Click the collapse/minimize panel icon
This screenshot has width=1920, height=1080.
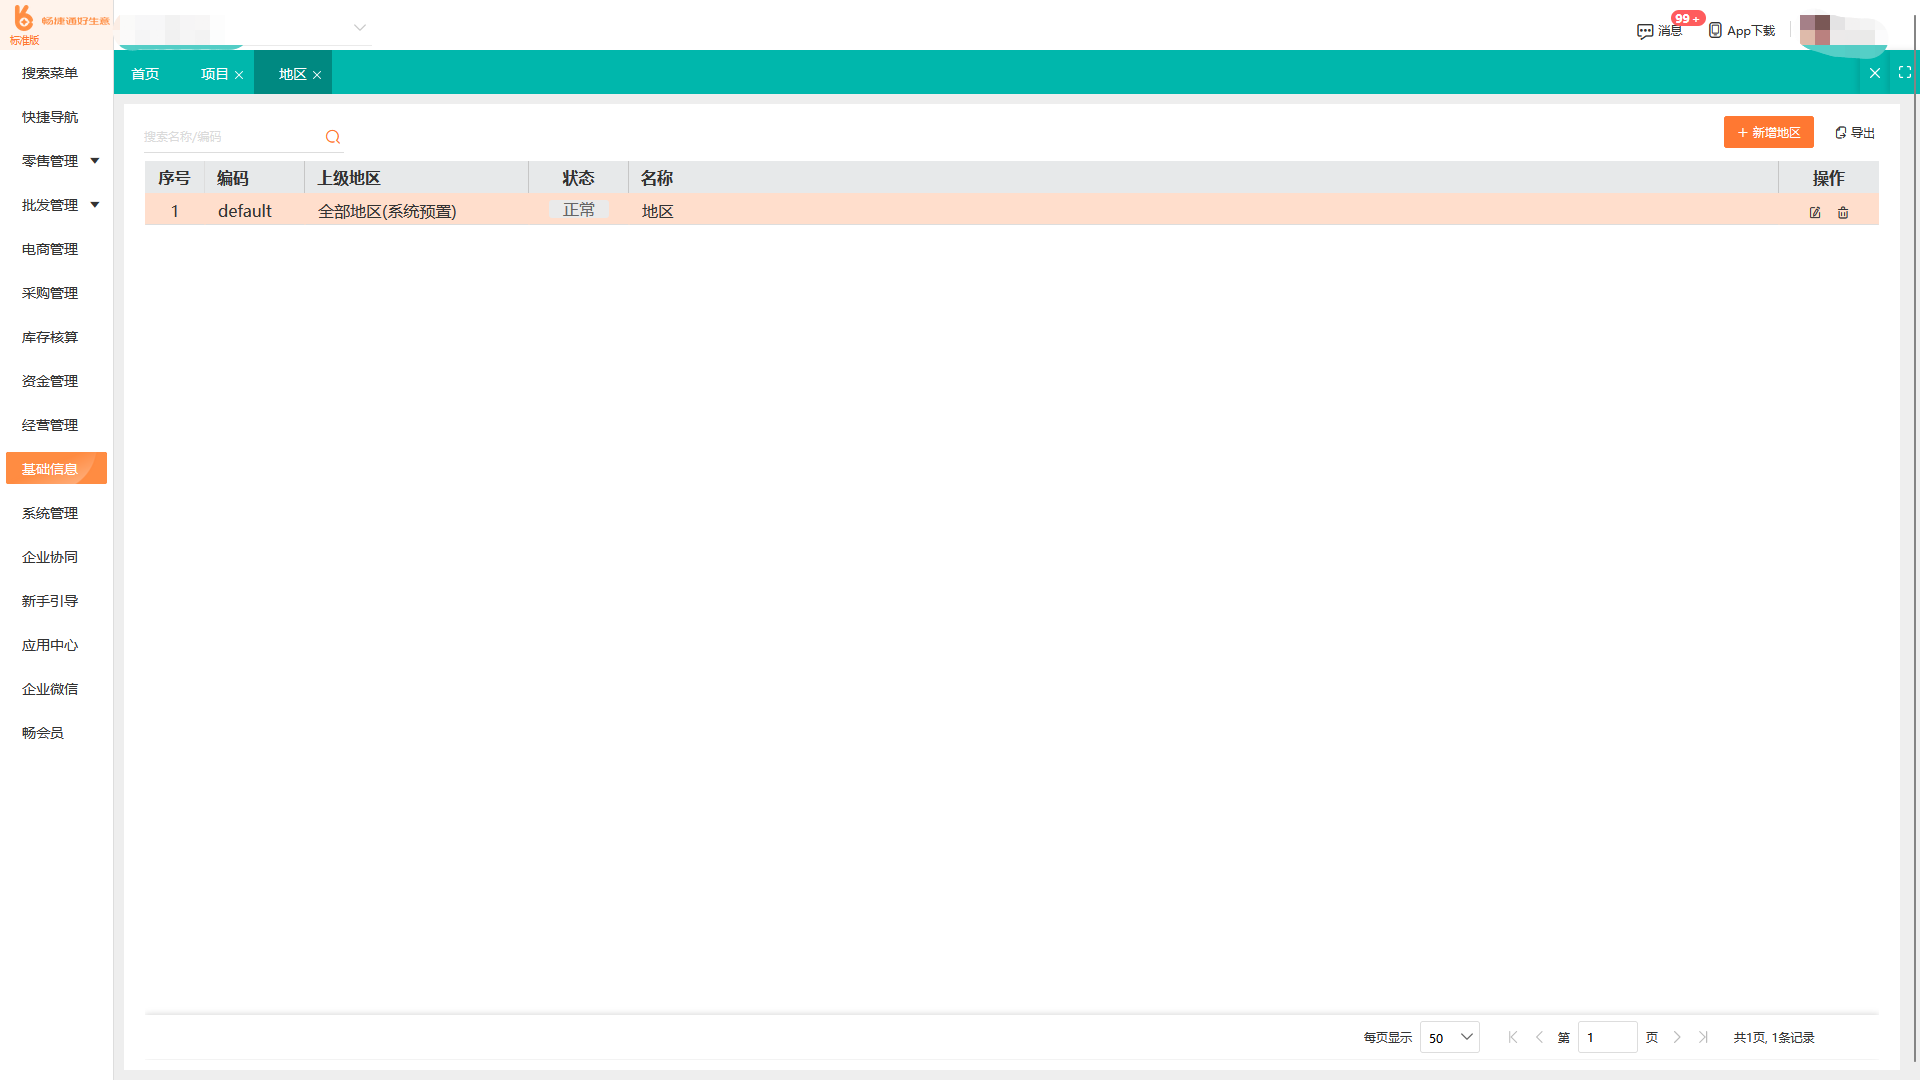1905,73
